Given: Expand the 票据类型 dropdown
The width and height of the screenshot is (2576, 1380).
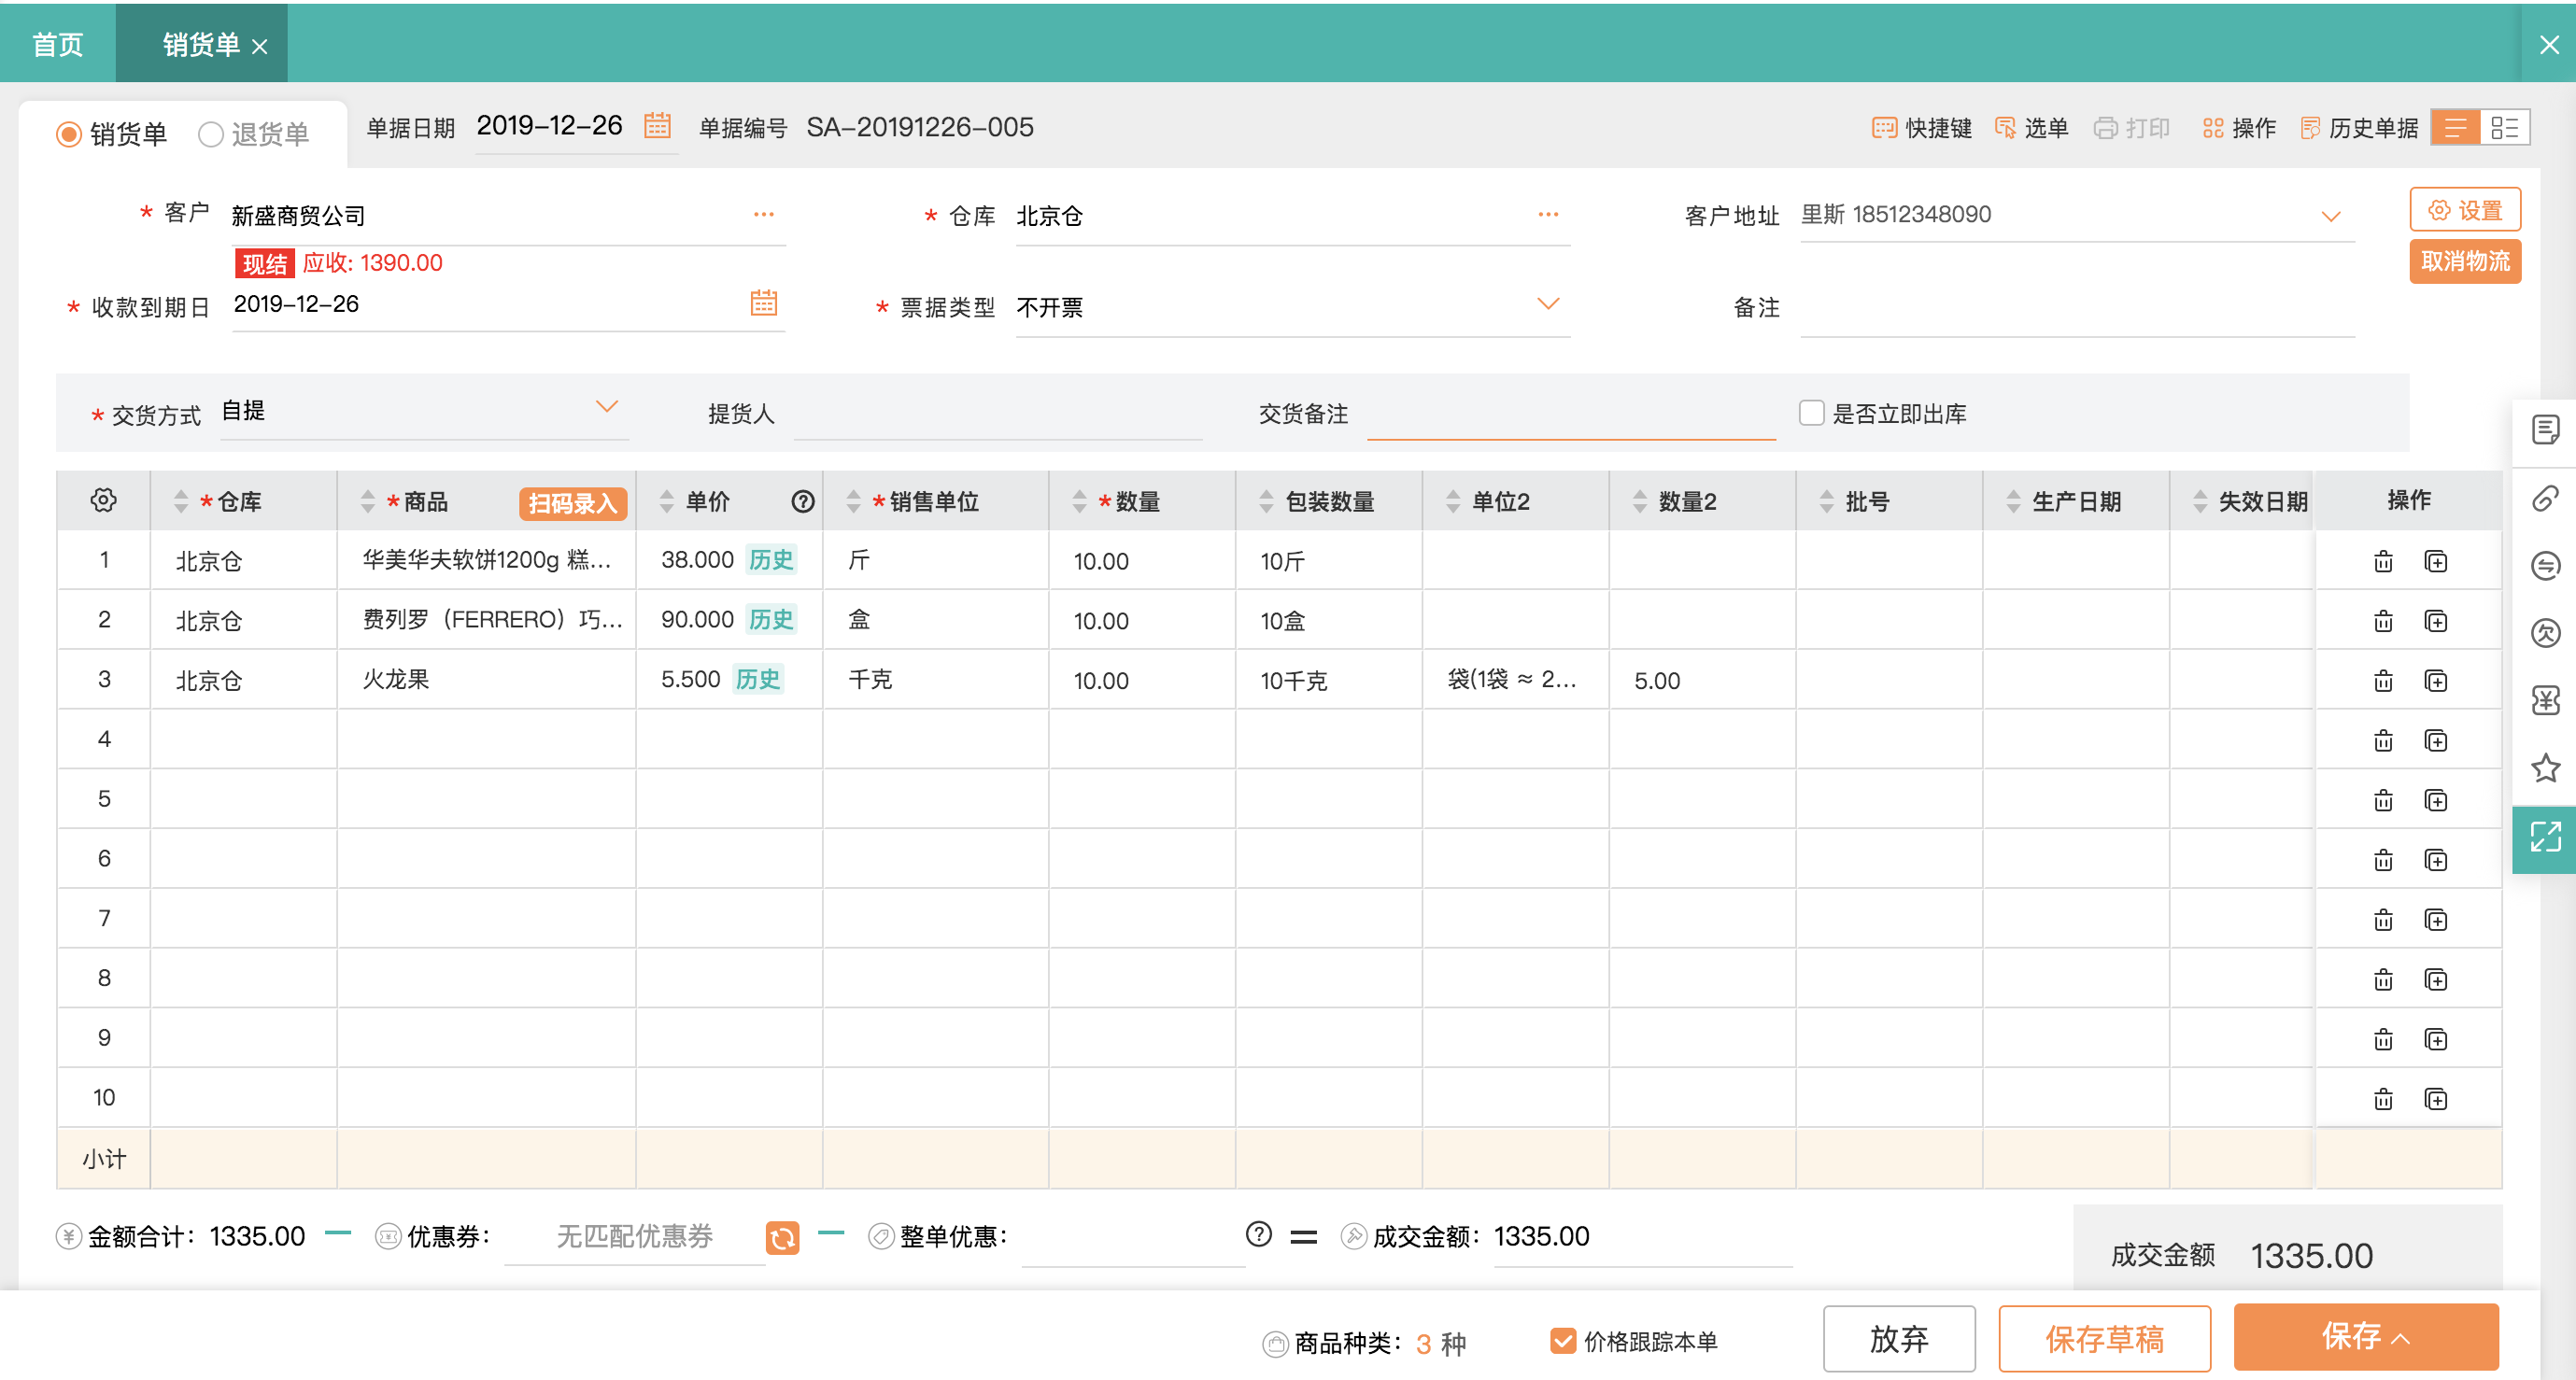Looking at the screenshot, I should pos(1549,306).
